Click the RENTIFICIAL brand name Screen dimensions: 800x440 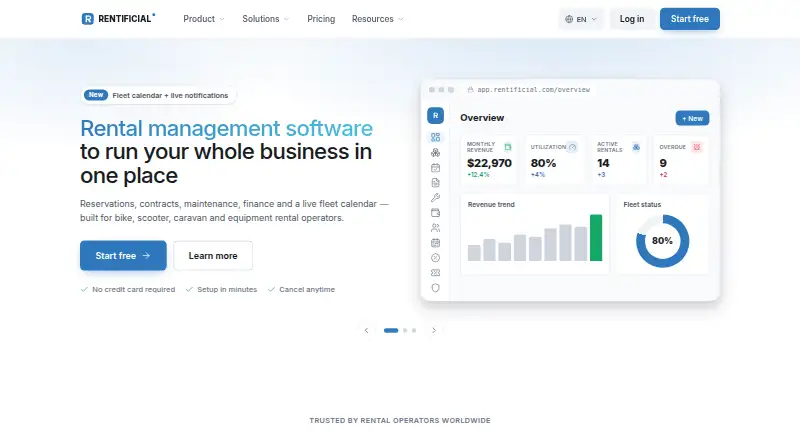coord(124,19)
